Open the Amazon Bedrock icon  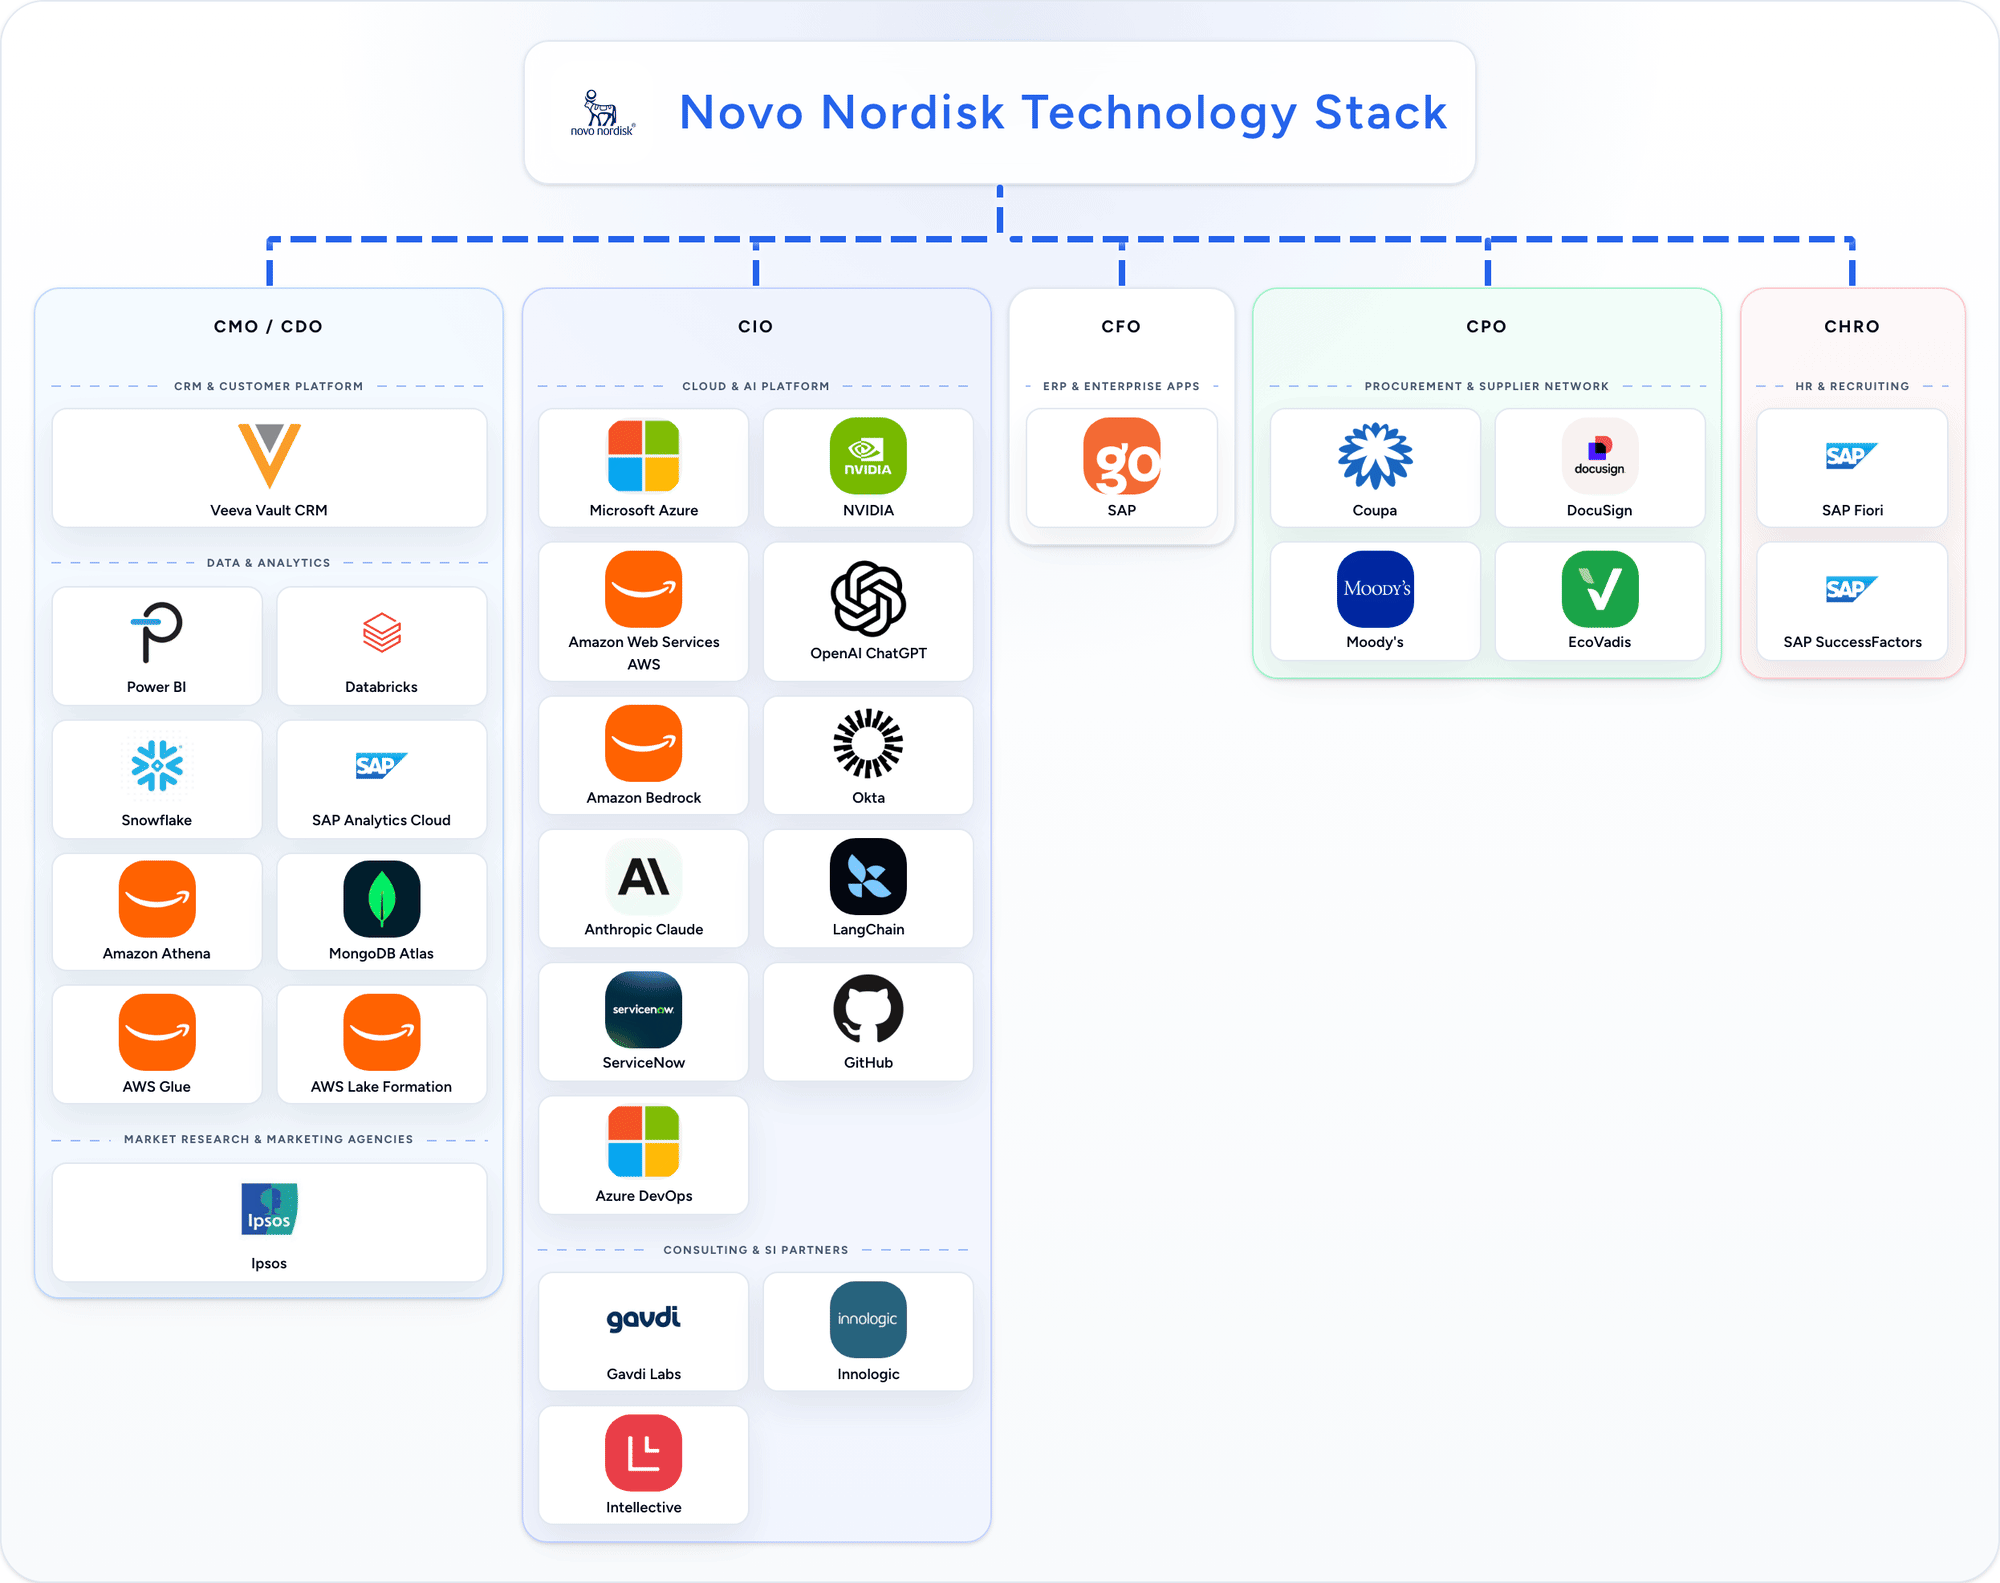click(644, 743)
